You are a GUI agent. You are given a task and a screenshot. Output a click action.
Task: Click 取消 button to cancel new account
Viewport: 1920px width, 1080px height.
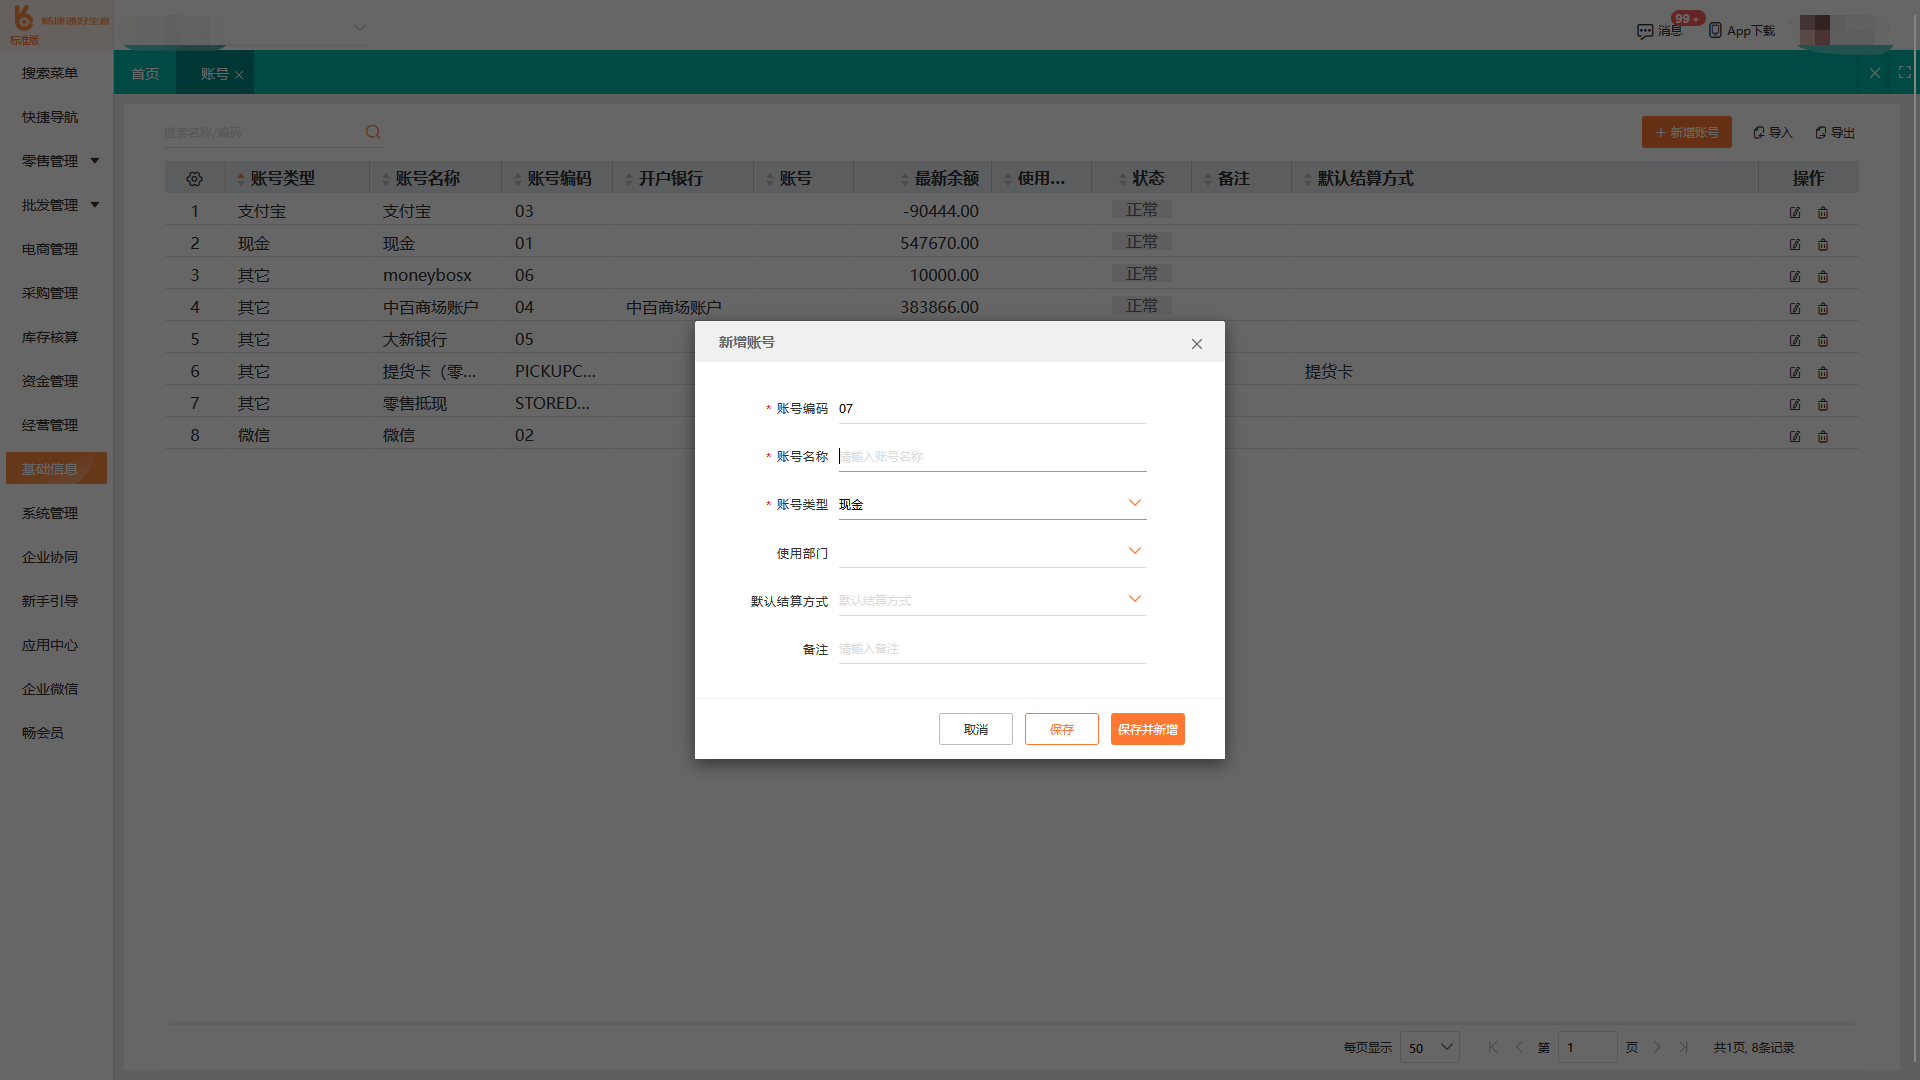pos(976,729)
